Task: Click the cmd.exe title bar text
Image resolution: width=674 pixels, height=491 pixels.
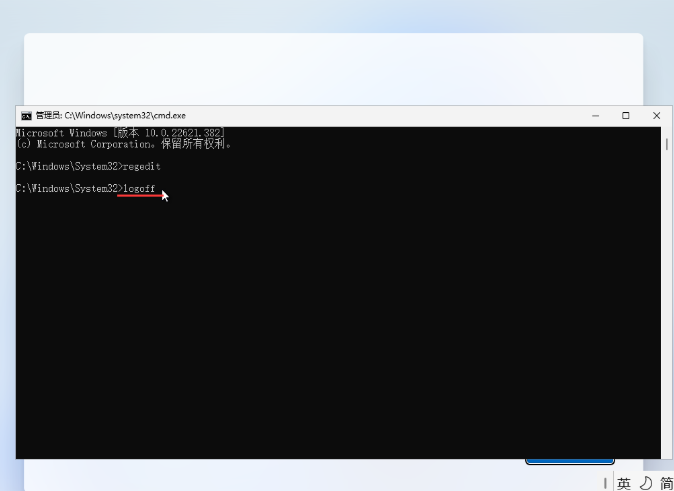Action: pyautogui.click(x=110, y=116)
